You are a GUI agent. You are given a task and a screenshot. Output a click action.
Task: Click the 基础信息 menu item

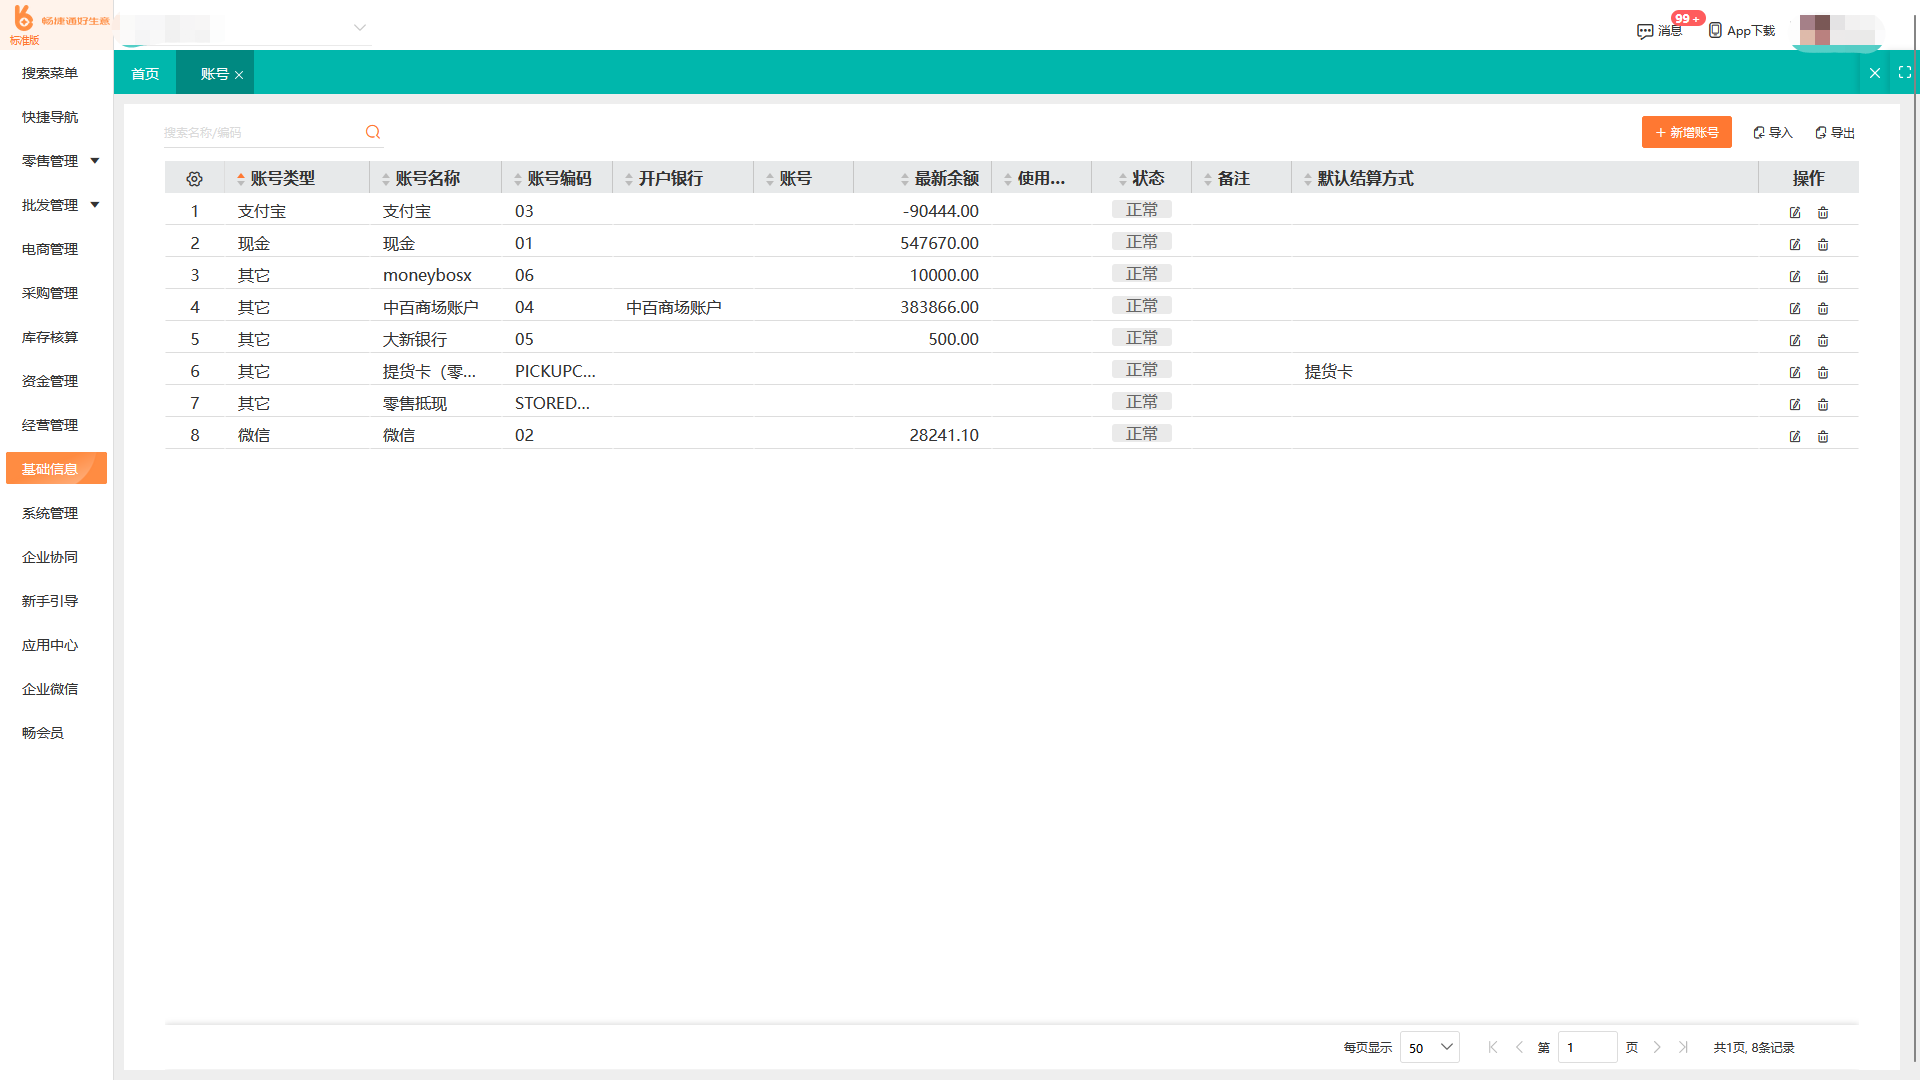tap(51, 468)
